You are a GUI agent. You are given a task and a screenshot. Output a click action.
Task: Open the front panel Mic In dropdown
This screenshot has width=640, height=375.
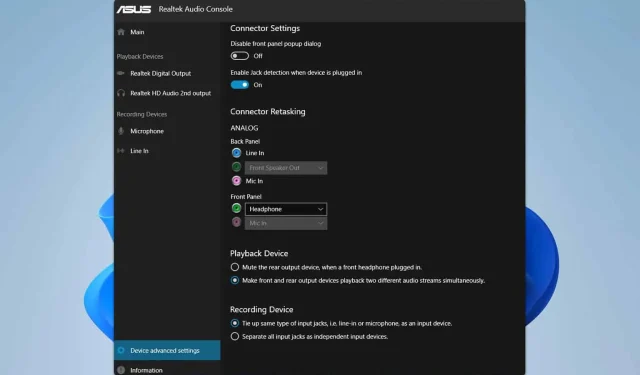[286, 223]
